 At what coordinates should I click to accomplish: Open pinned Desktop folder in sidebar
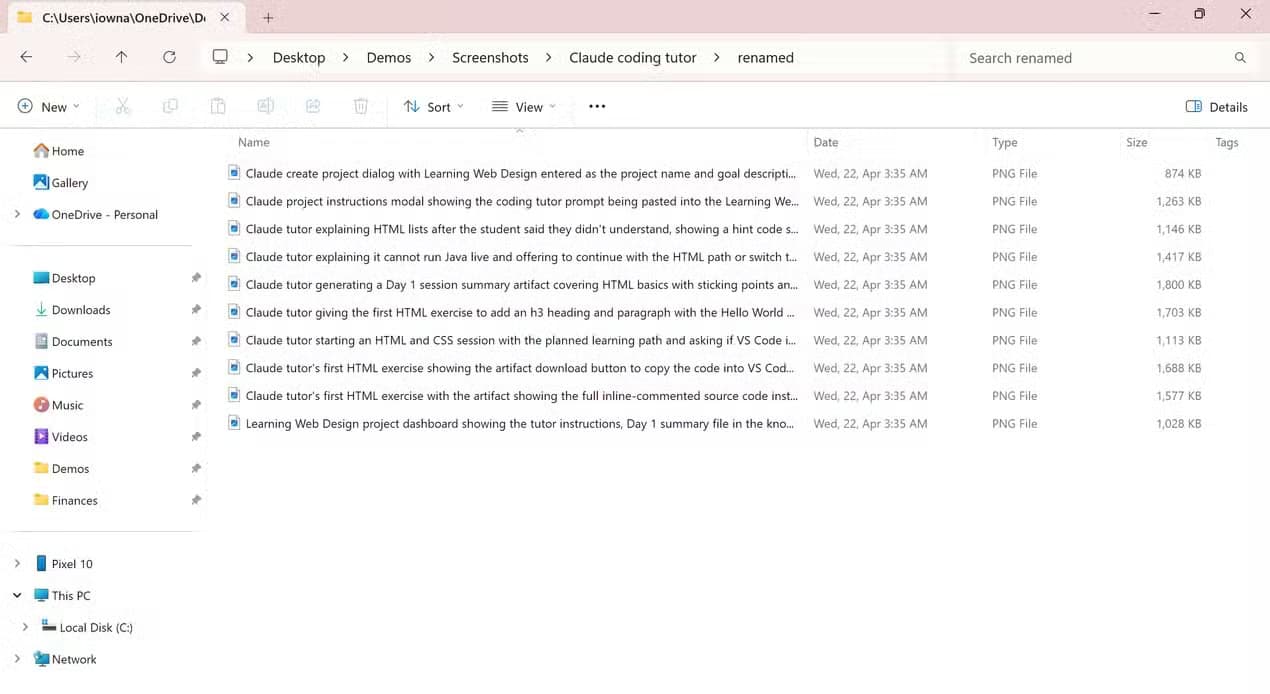click(x=64, y=278)
